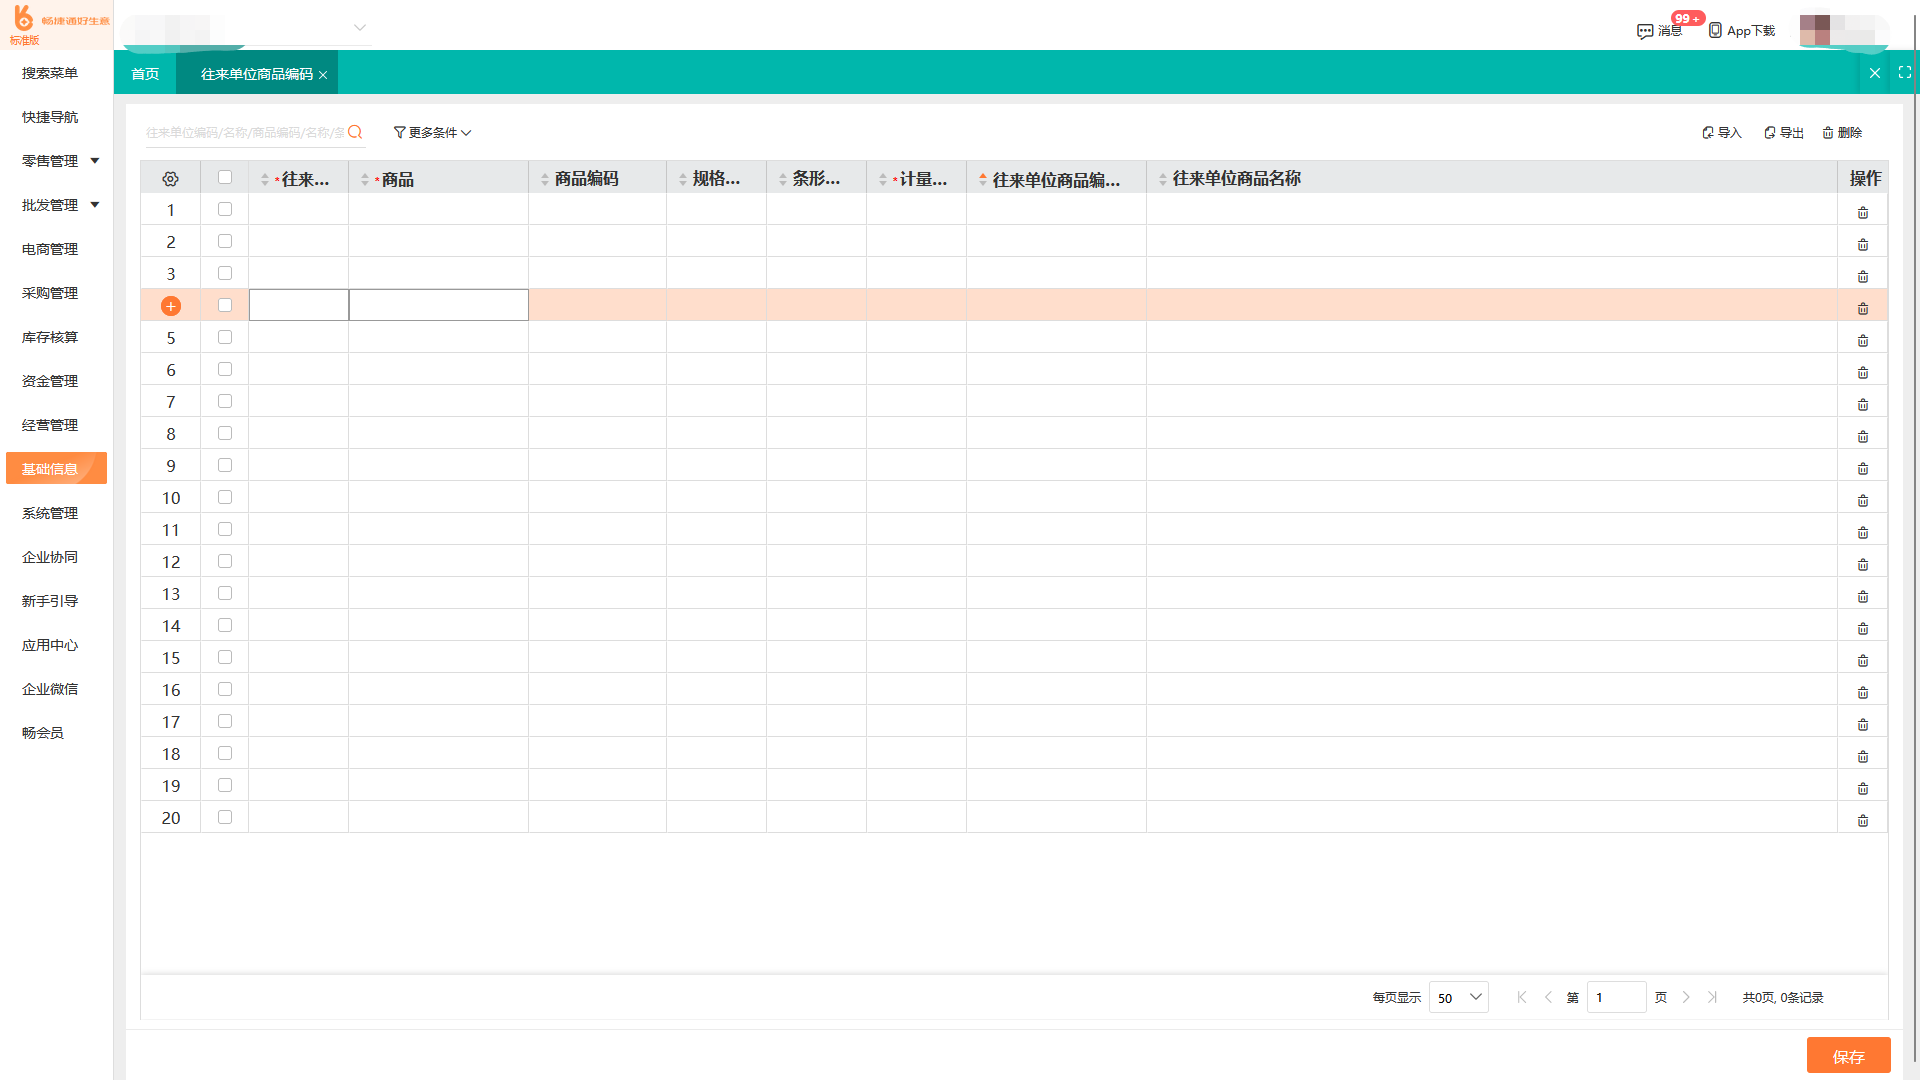Open 往来单位商品编码 tab
Image resolution: width=1920 pixels, height=1080 pixels.
point(257,74)
